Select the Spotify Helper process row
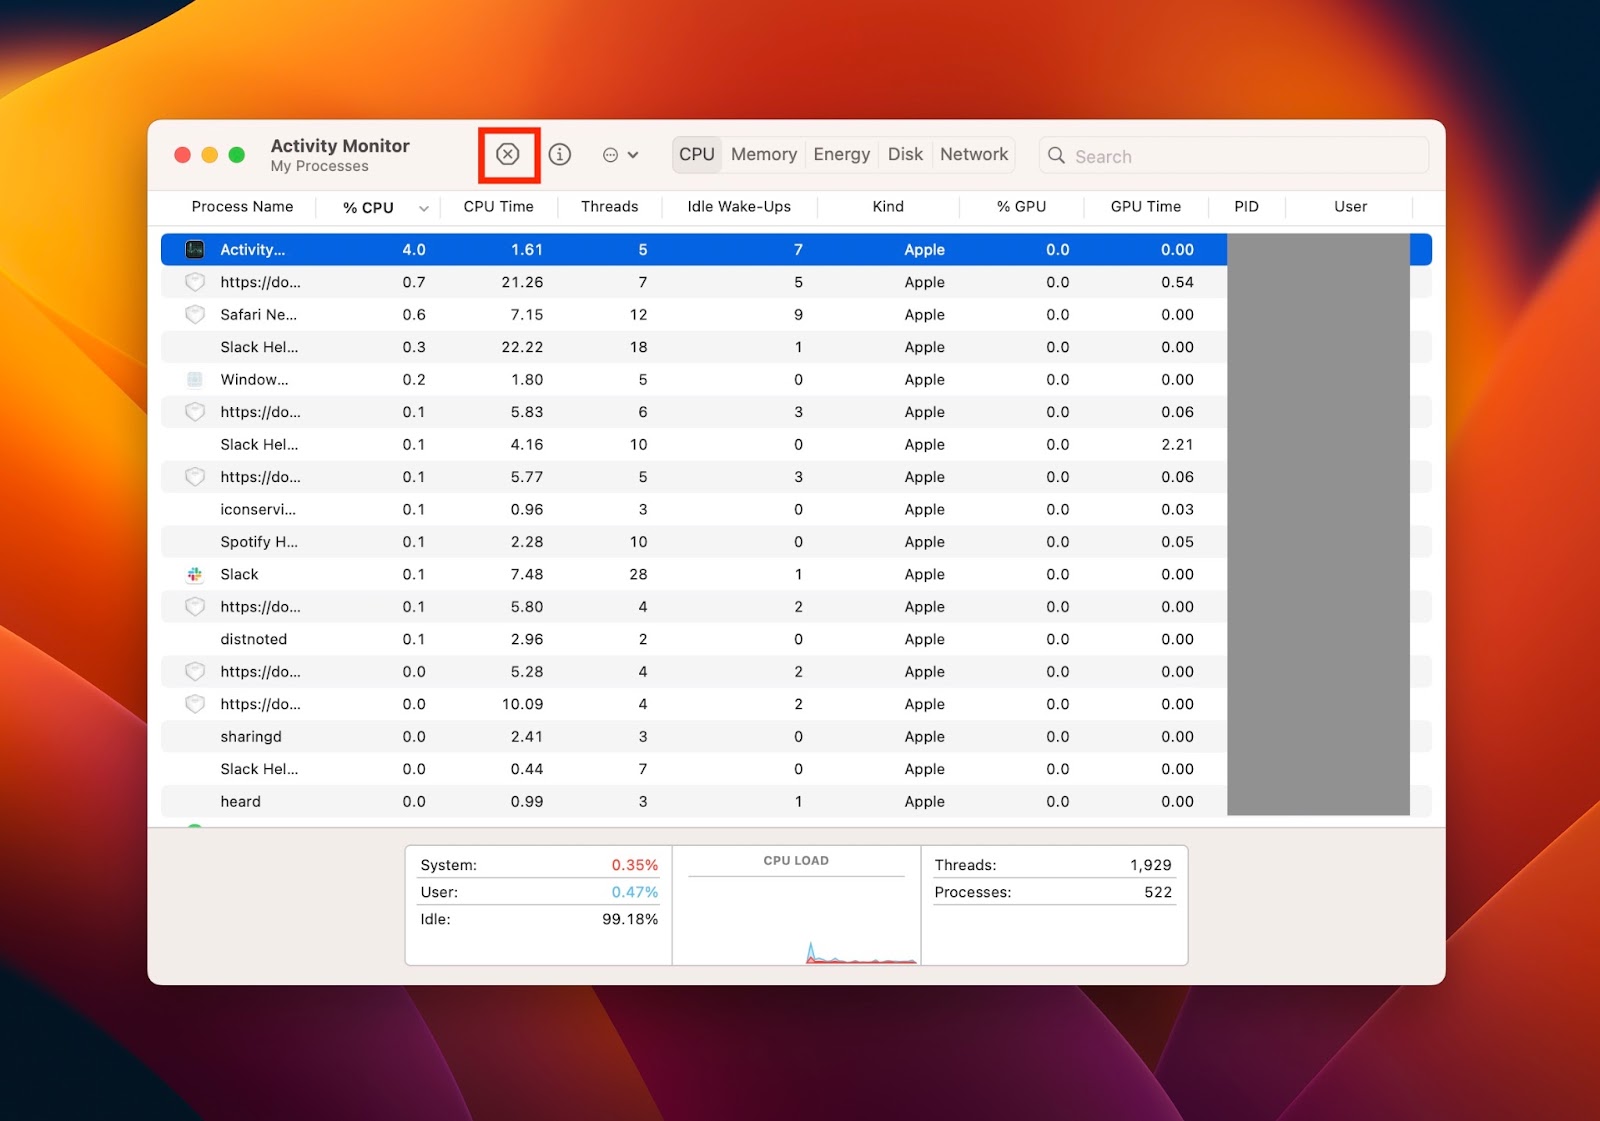Screen dimensions: 1600x1121 tap(600, 542)
